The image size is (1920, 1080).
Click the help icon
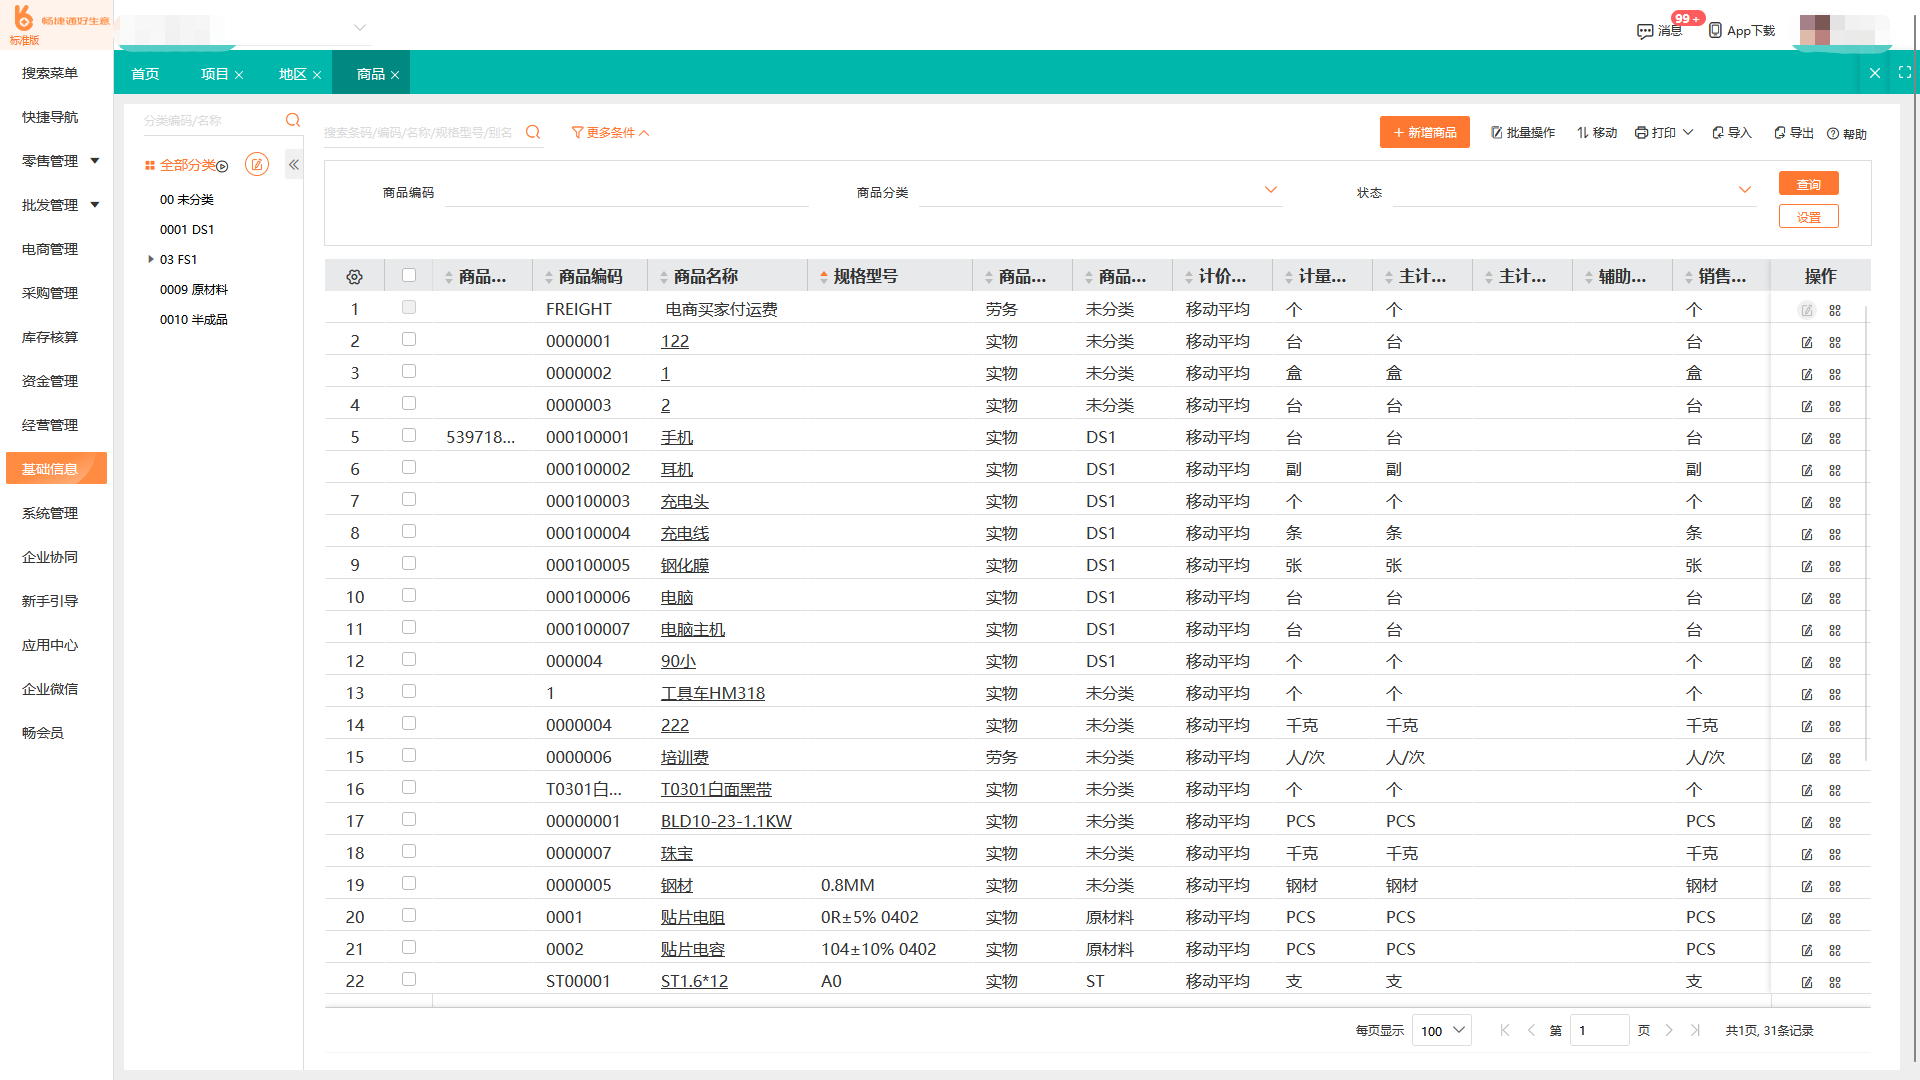1836,132
